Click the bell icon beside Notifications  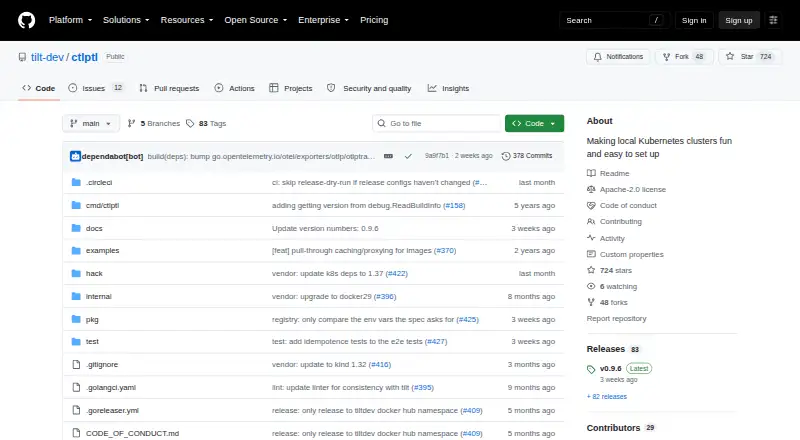597,57
